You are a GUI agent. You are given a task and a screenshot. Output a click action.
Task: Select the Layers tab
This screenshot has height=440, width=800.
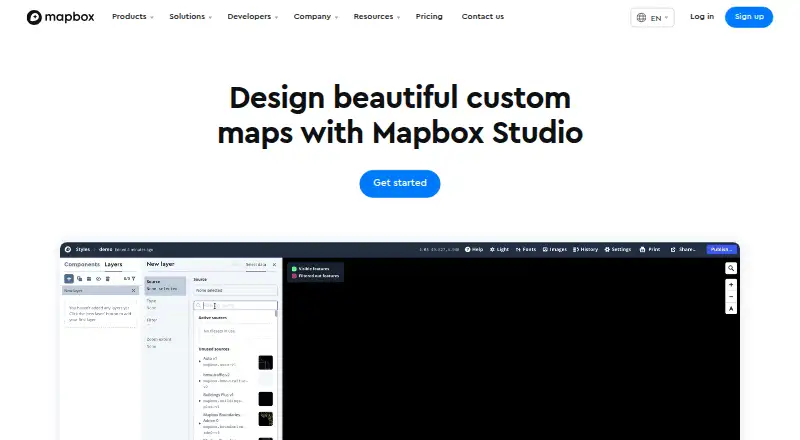[113, 264]
